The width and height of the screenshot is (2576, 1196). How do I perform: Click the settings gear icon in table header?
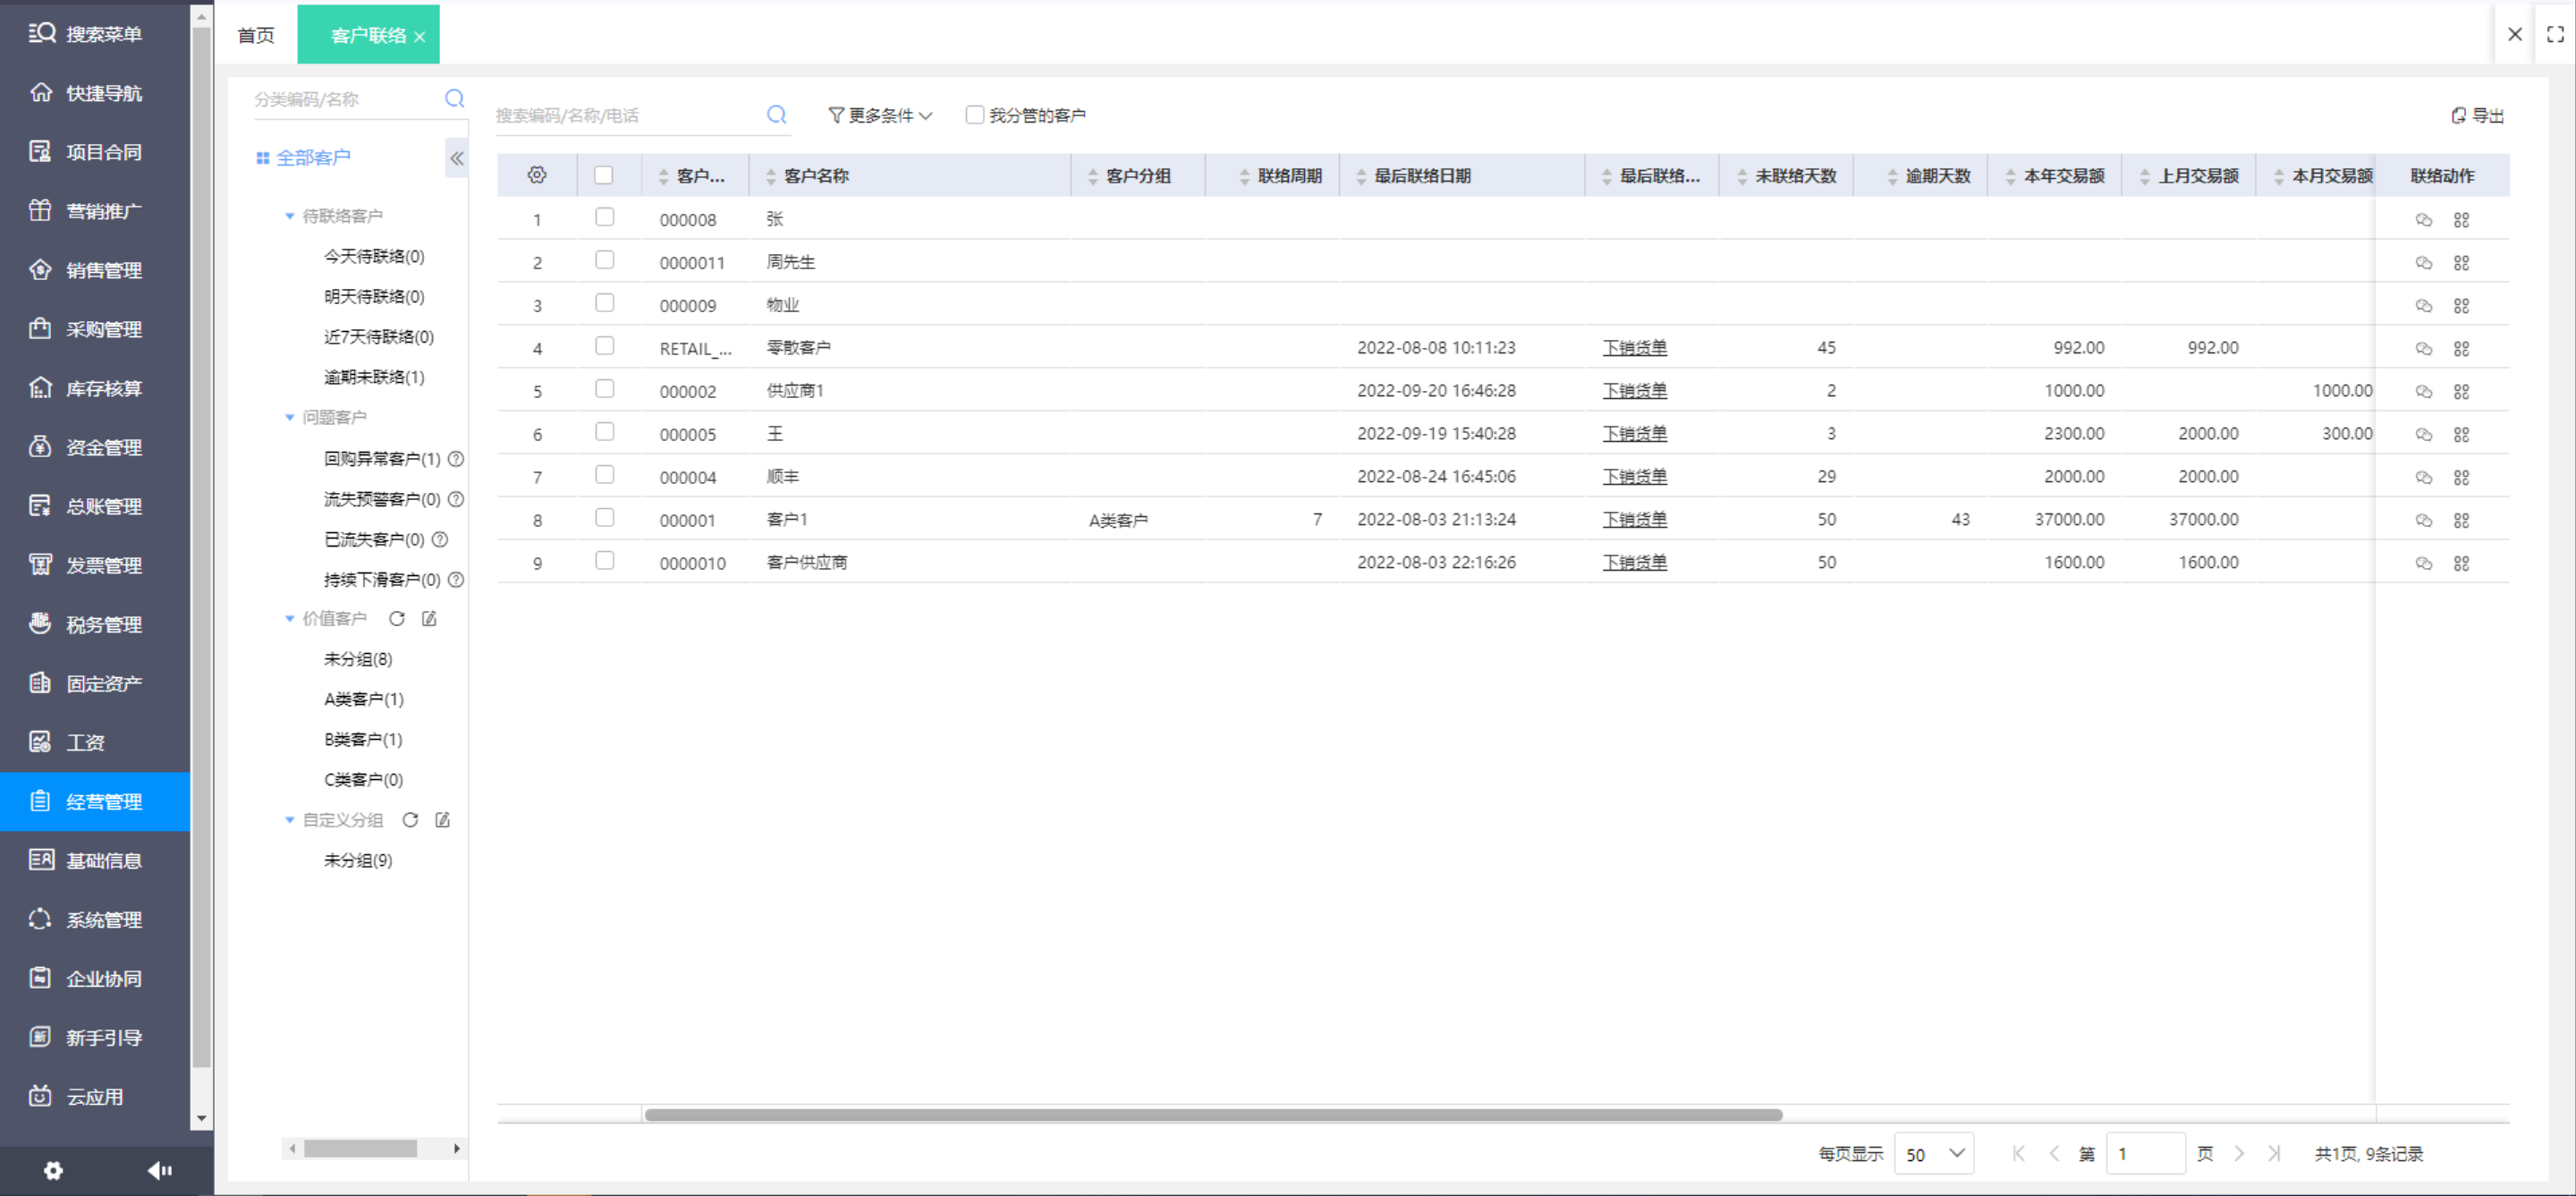(x=538, y=176)
